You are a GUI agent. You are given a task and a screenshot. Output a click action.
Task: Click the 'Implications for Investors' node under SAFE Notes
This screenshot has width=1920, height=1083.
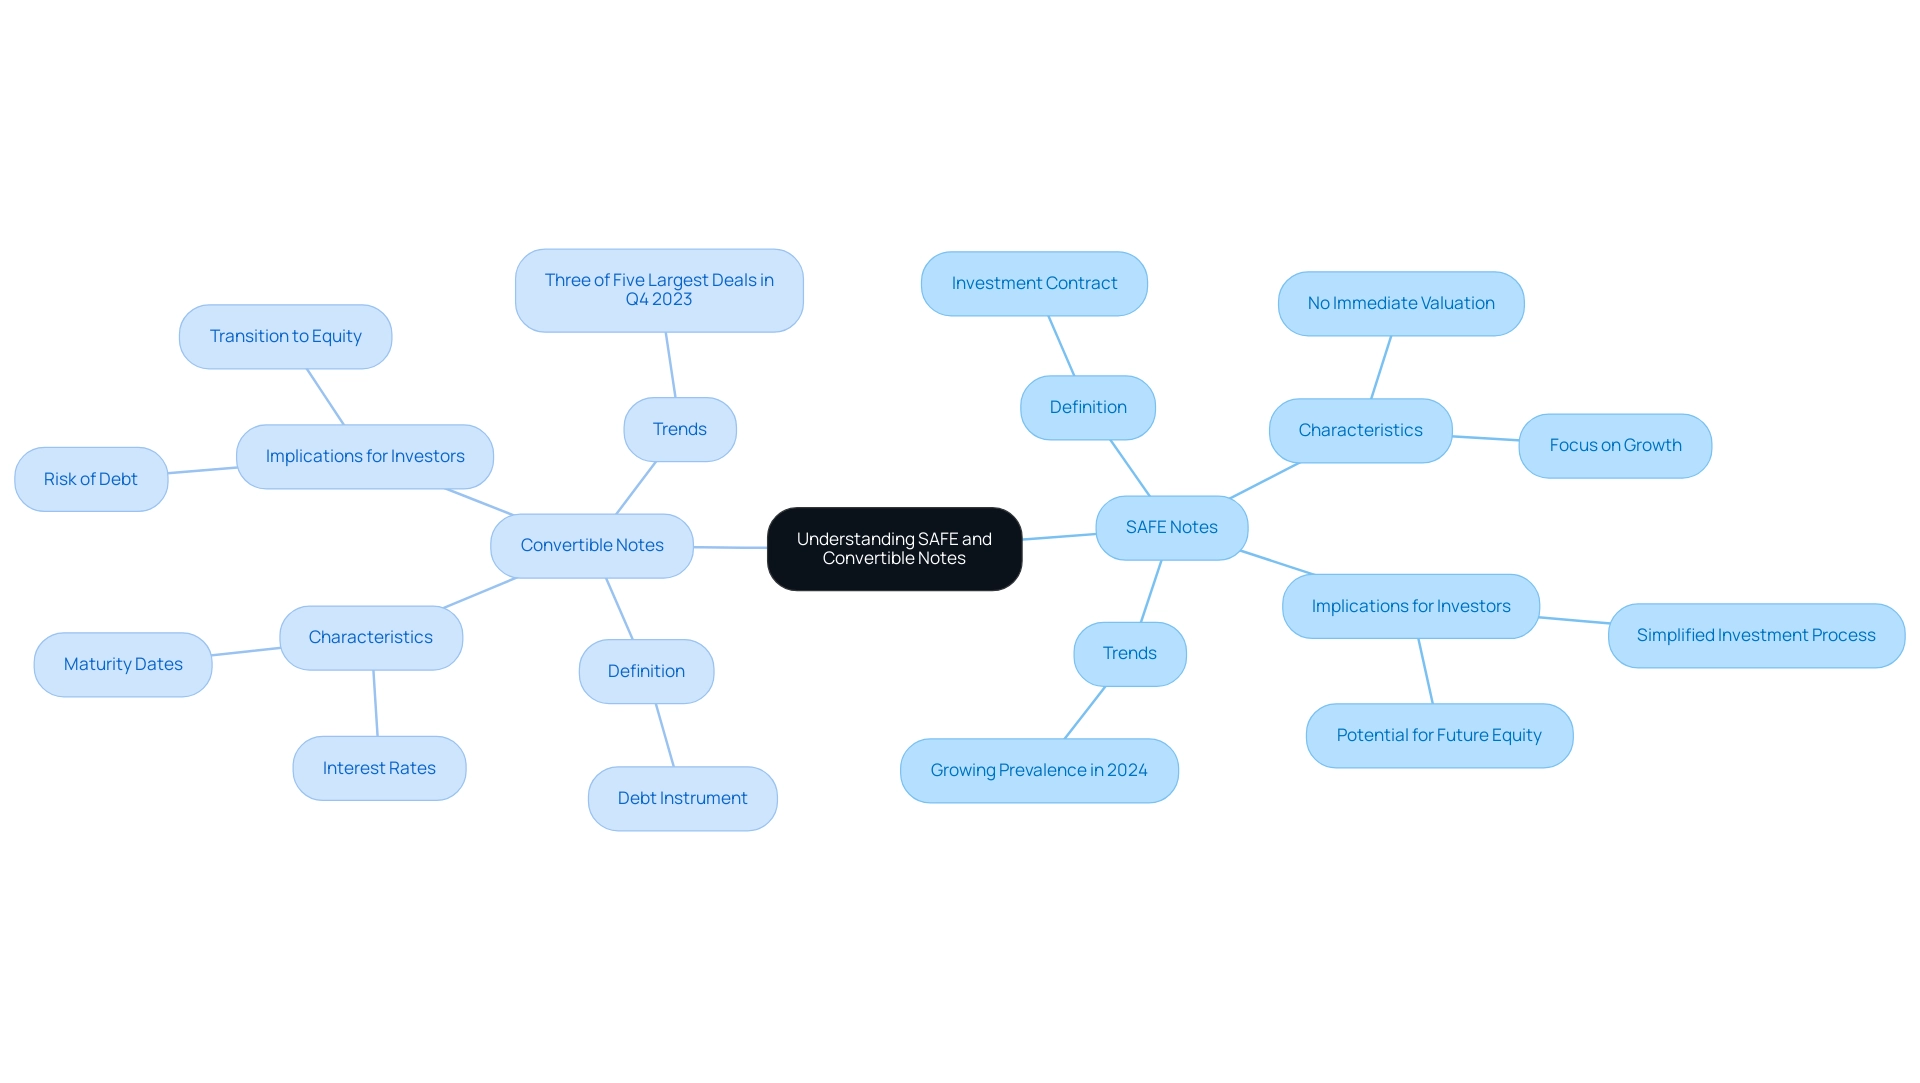[x=1408, y=605]
